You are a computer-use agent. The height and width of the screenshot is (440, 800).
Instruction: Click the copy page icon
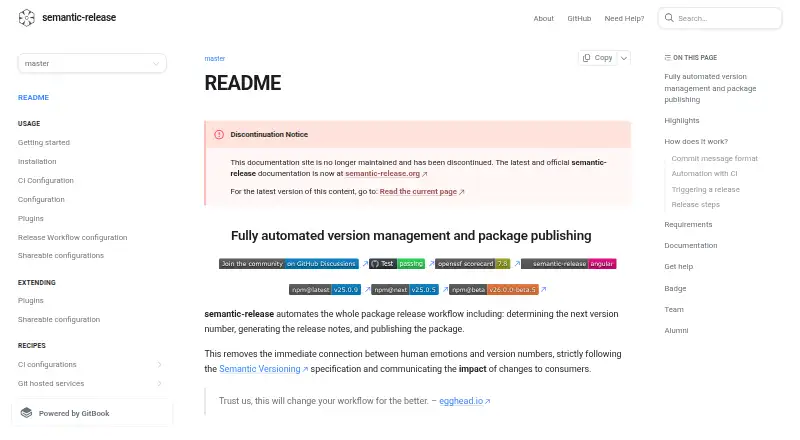coord(587,58)
